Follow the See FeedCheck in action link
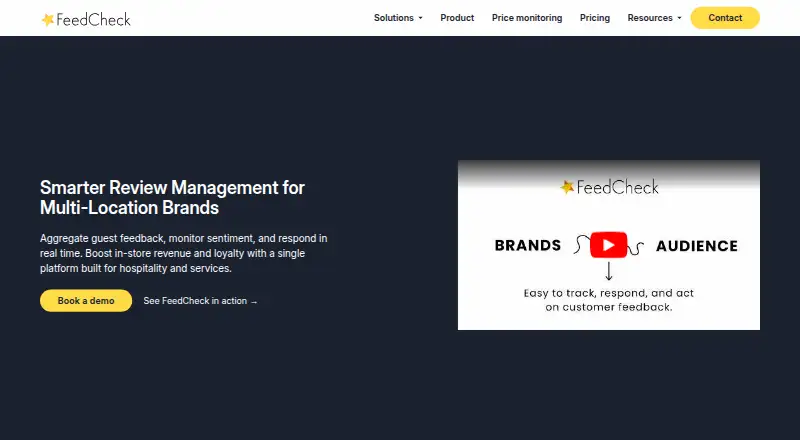 [200, 301]
